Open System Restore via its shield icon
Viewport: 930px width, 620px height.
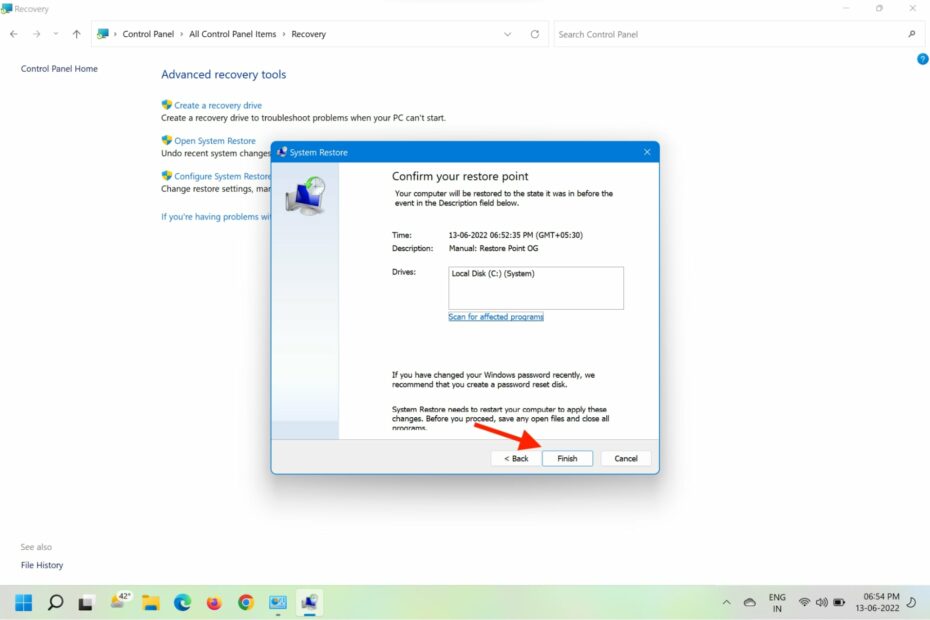point(166,140)
